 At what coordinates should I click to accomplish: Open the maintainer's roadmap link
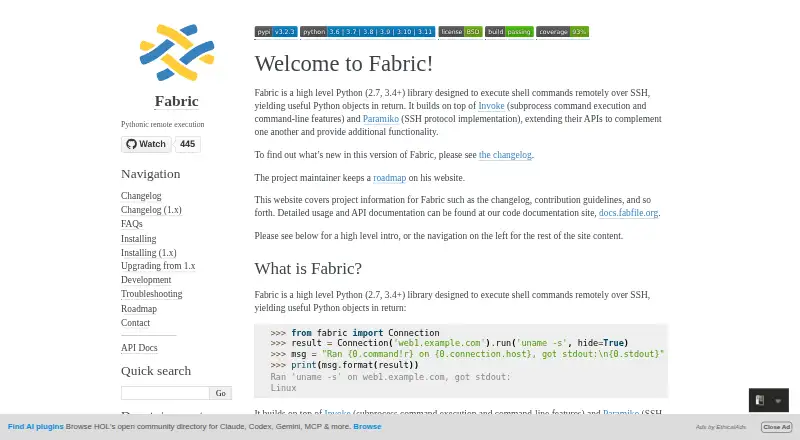389,178
